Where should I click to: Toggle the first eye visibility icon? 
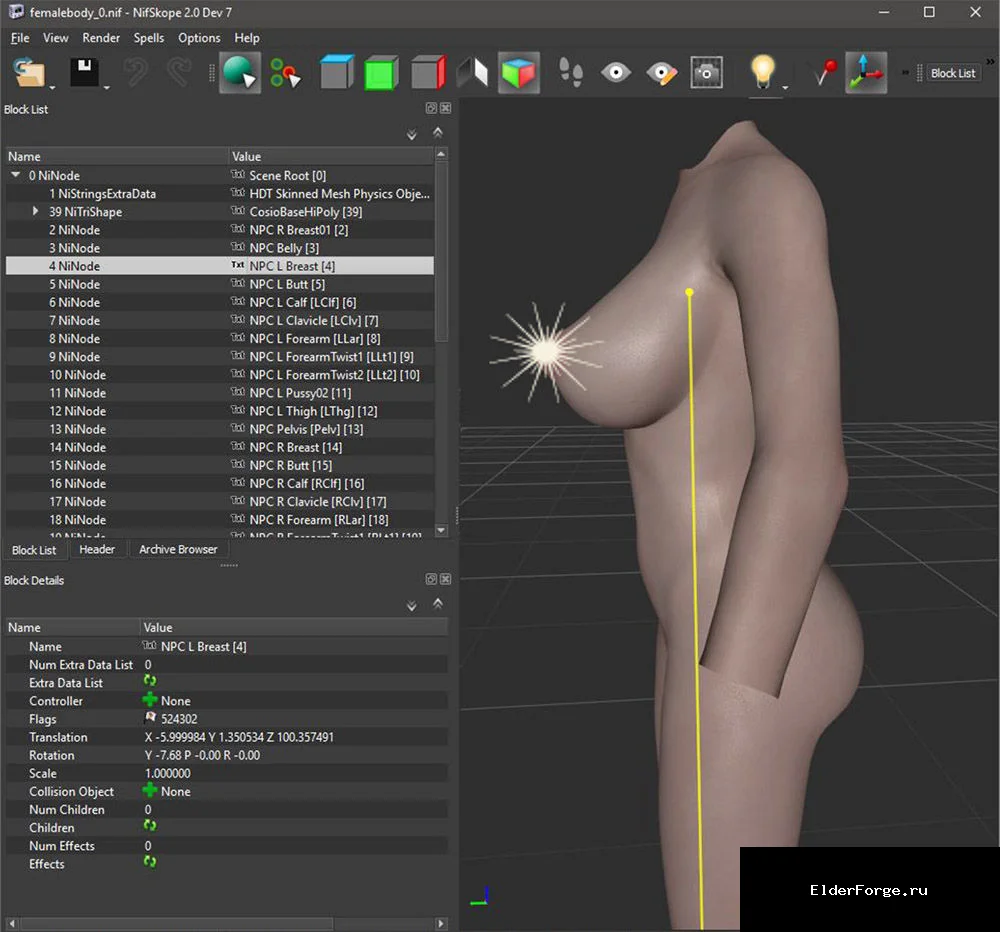click(616, 73)
